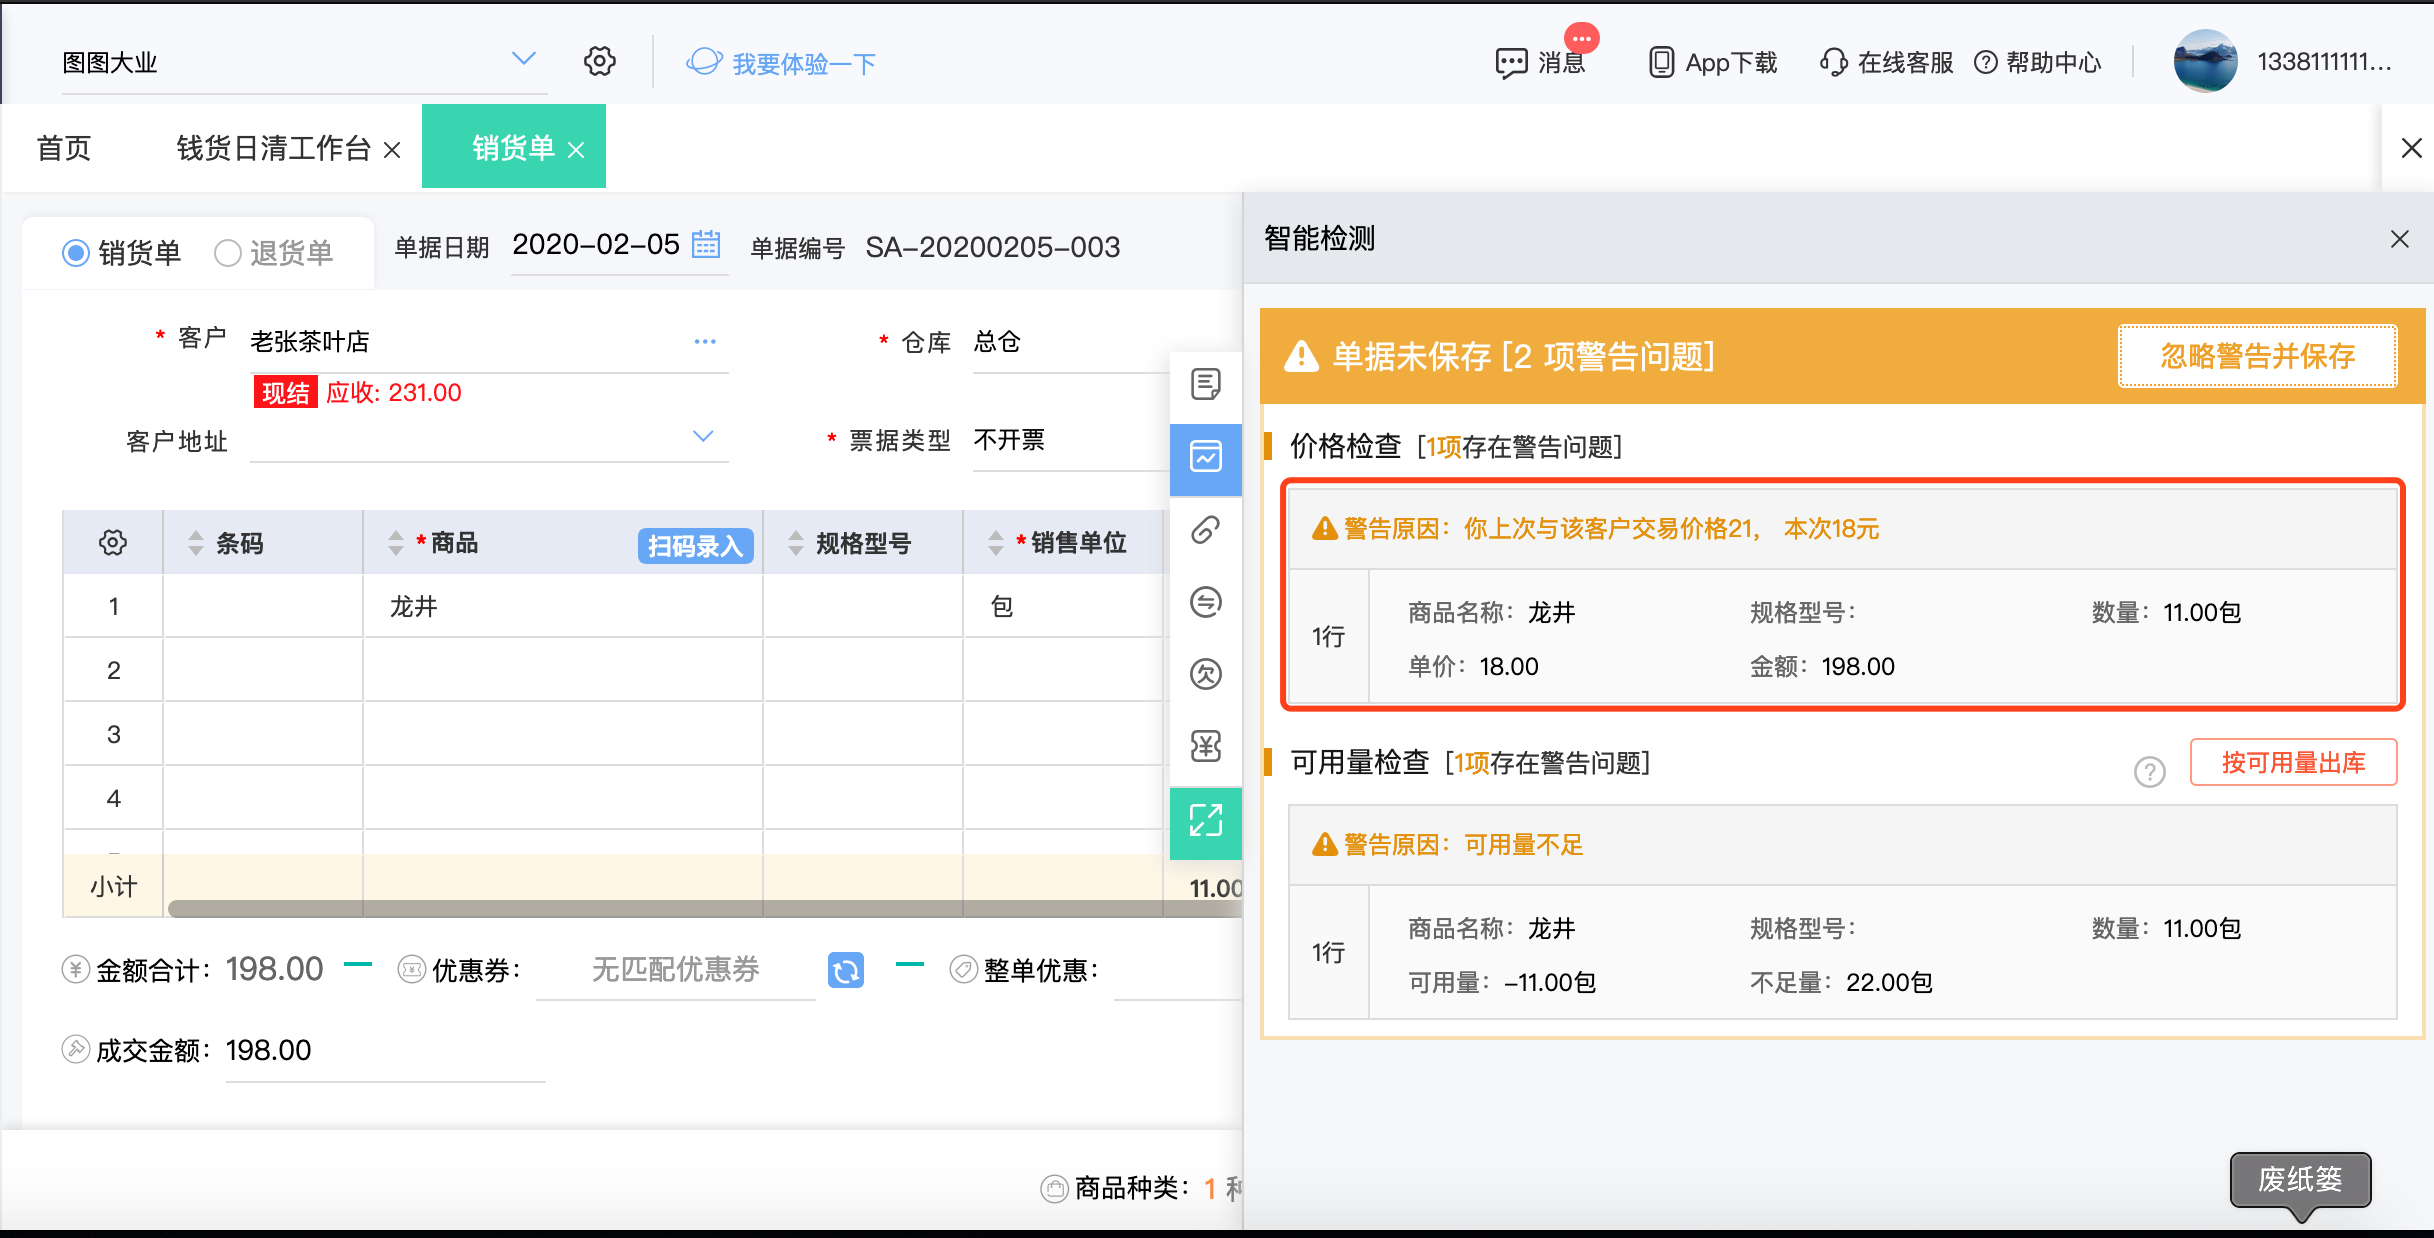
Task: Expand company name dropdown 图图大业
Action: [x=522, y=62]
